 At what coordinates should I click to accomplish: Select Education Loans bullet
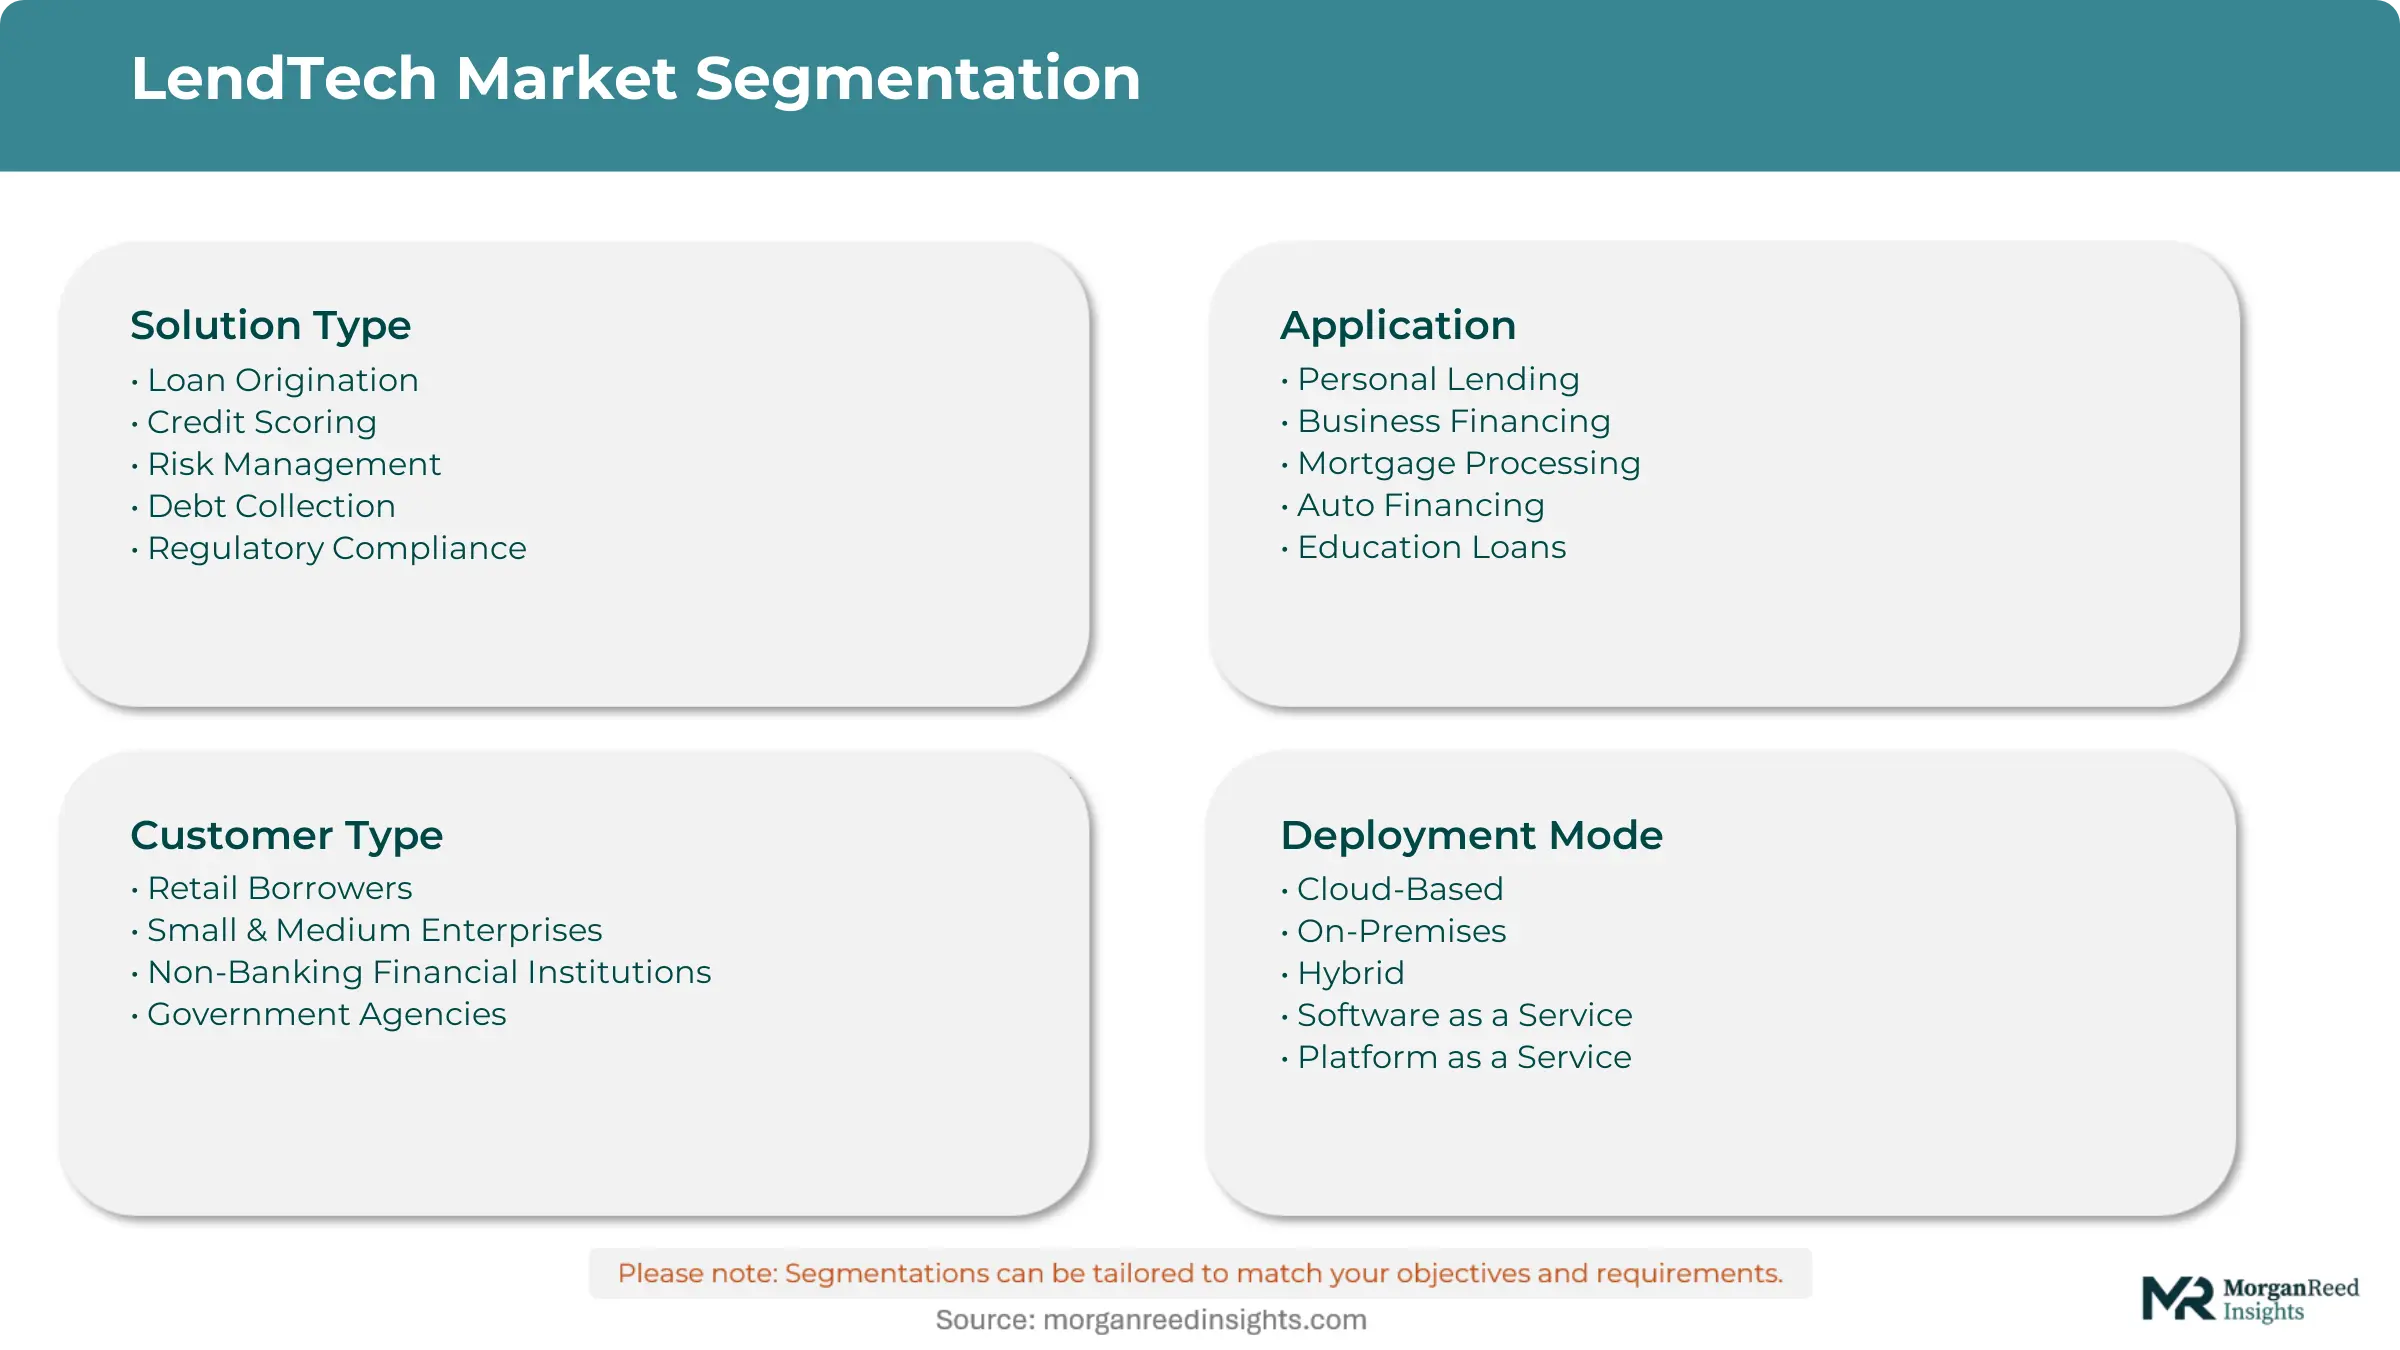(1431, 548)
